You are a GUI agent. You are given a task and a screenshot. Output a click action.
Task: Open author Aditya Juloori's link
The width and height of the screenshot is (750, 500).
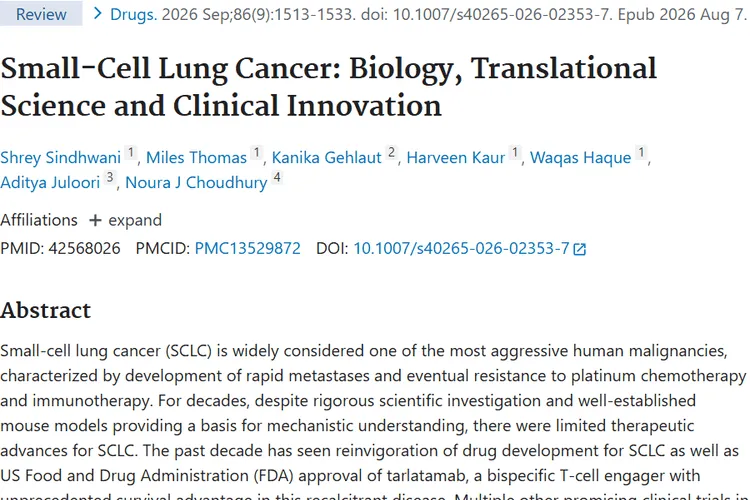50,182
